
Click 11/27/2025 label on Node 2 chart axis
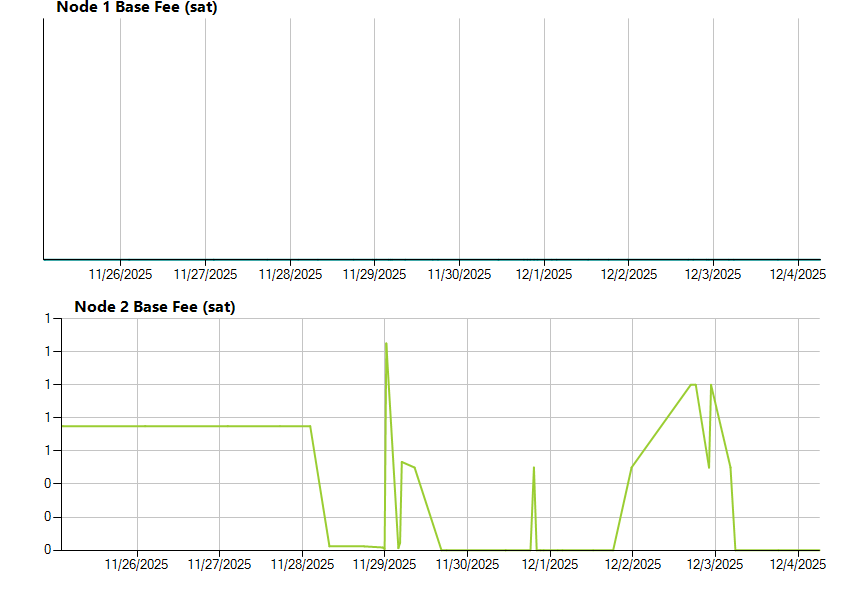pos(220,565)
